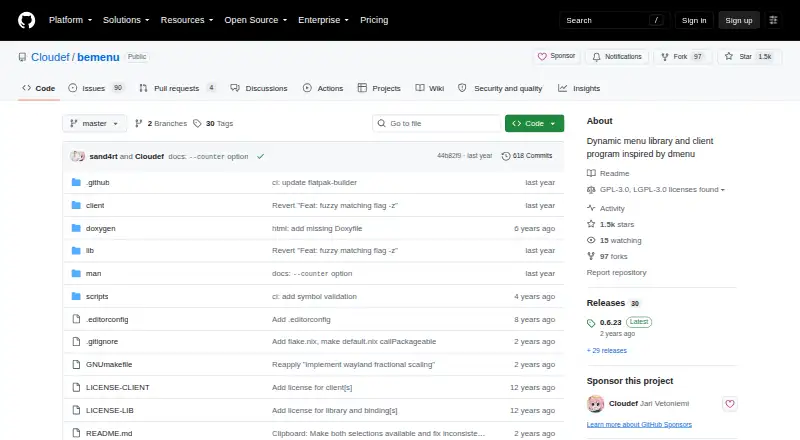
Task: Click the GNUmakefile file icon
Action: click(76, 364)
